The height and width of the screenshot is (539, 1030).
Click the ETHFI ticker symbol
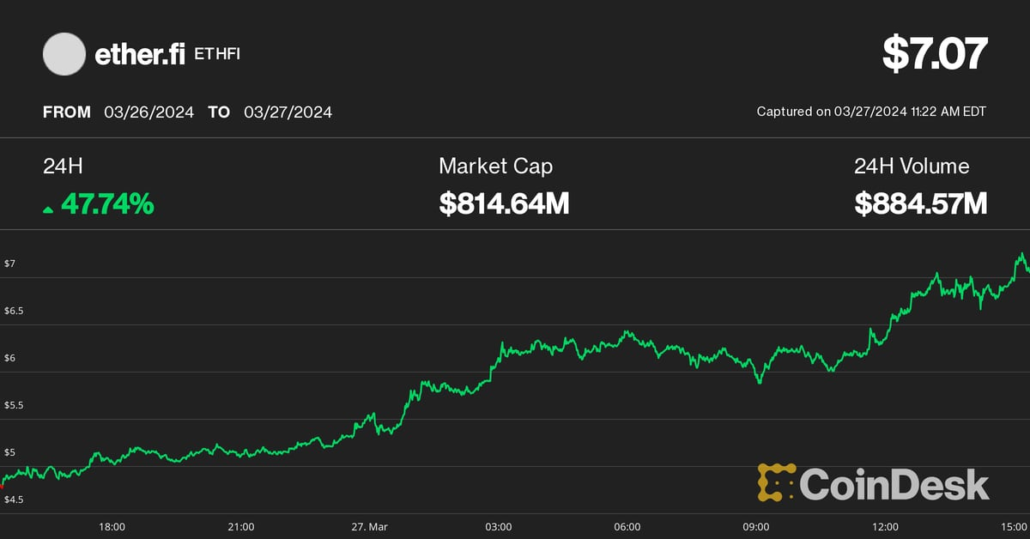218,54
